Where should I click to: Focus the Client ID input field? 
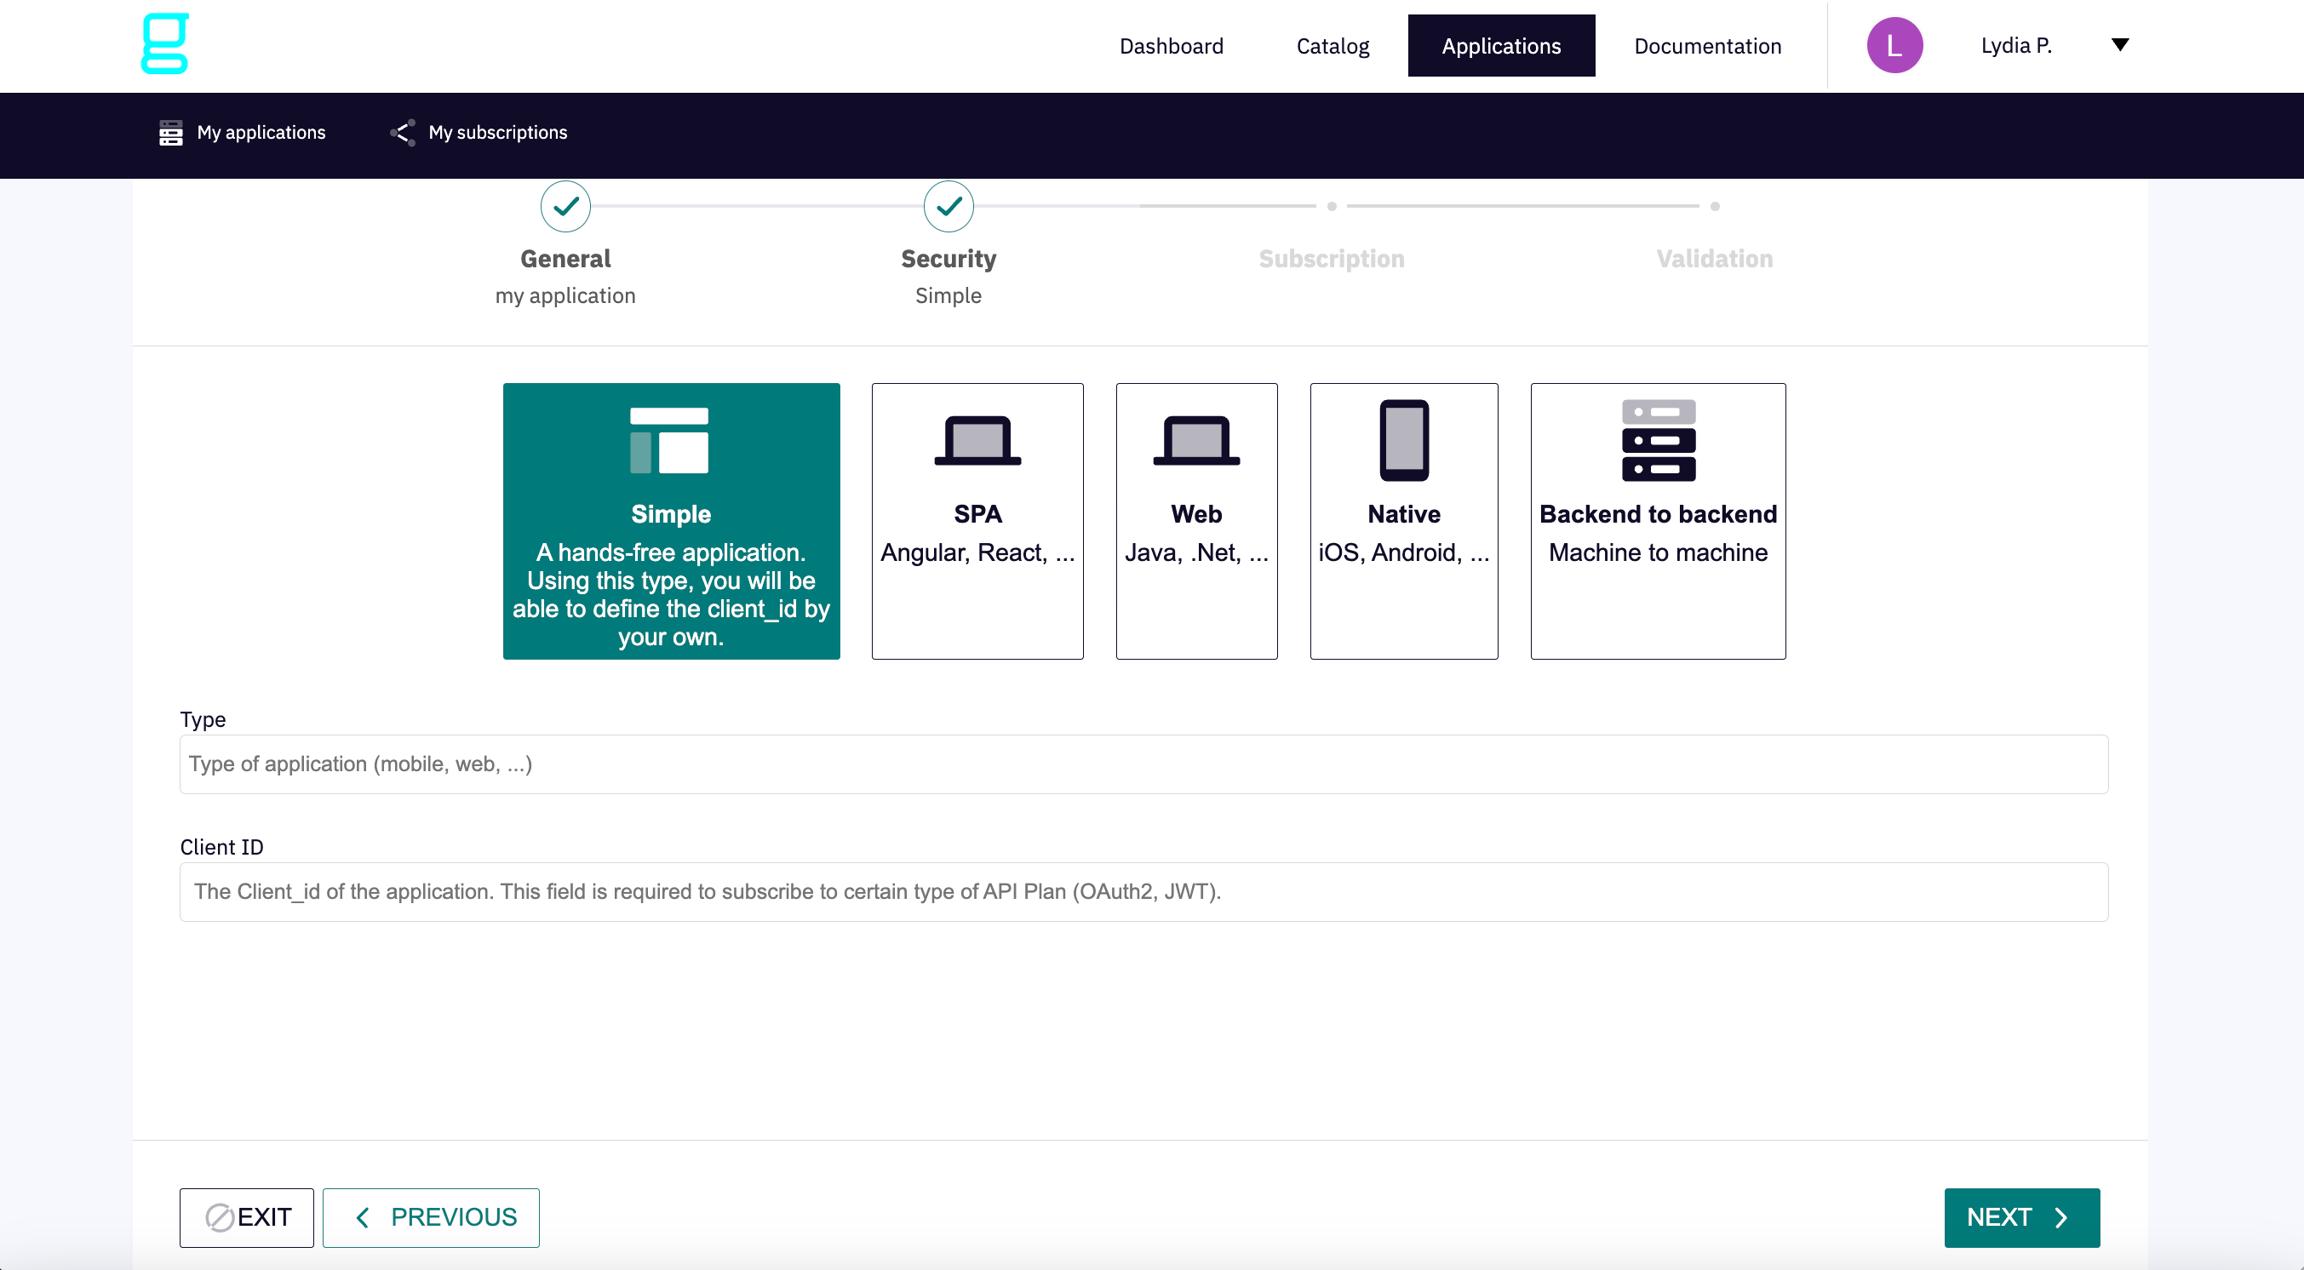[x=1143, y=891]
